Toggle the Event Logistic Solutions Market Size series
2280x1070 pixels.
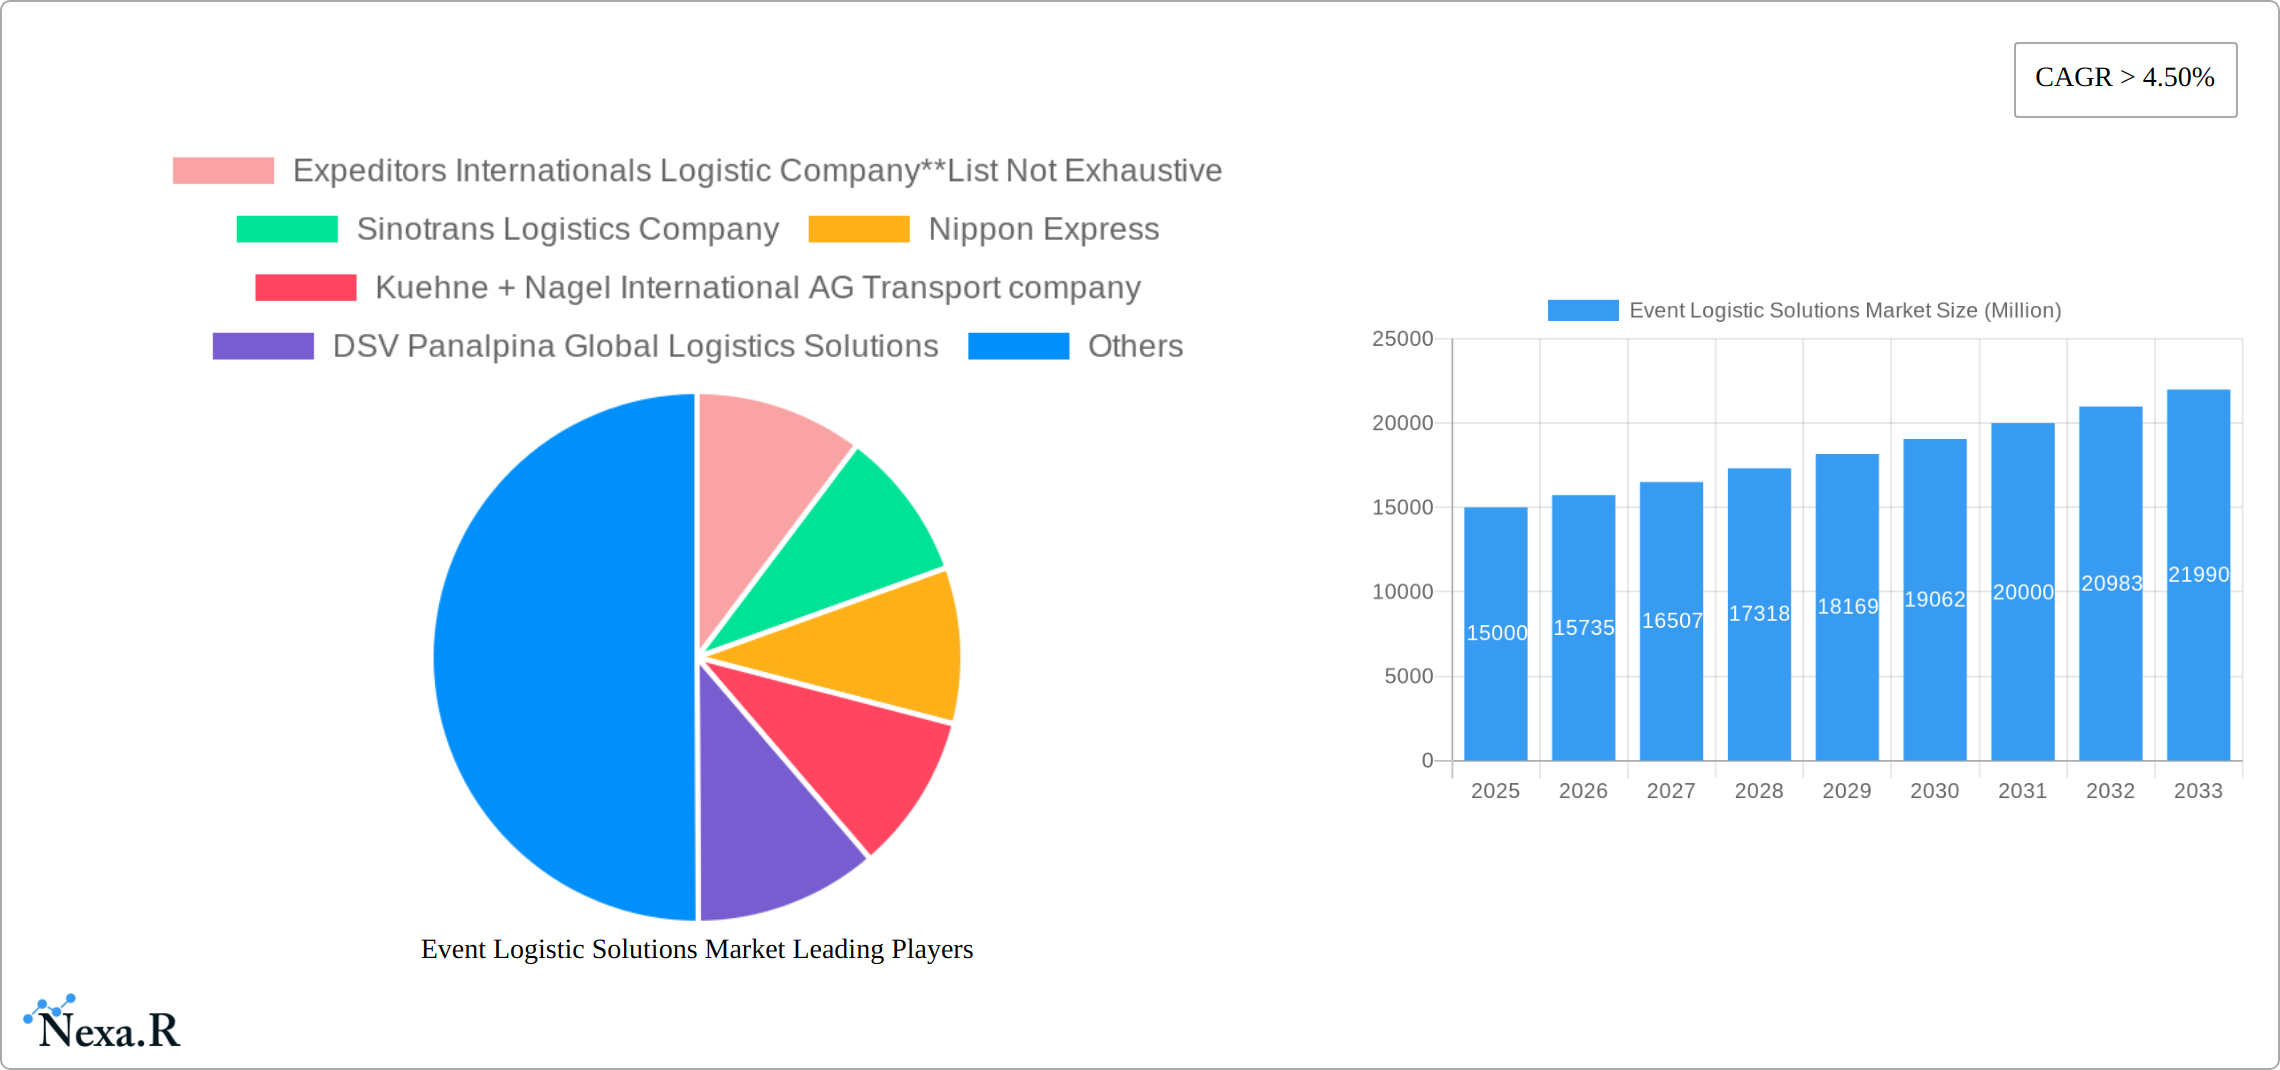(1845, 310)
